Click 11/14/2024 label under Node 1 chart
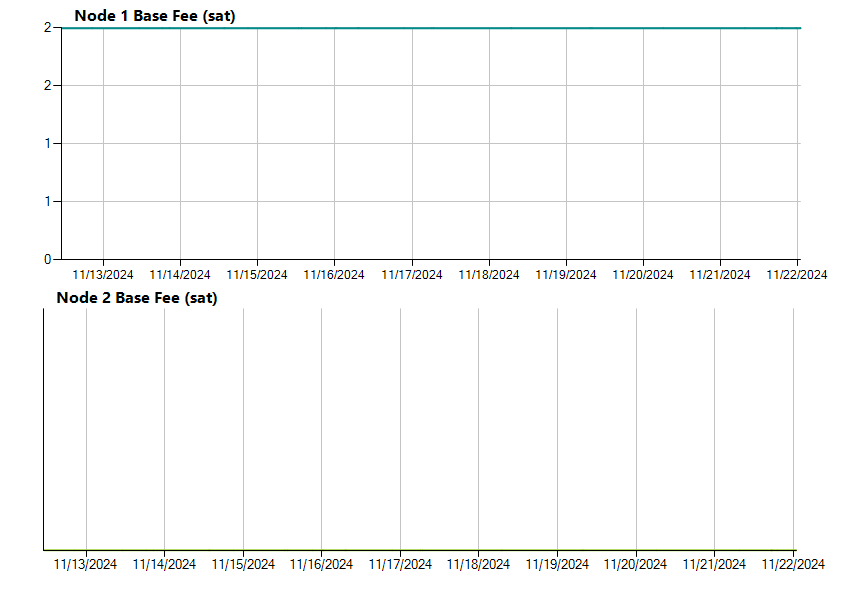 pos(180,275)
